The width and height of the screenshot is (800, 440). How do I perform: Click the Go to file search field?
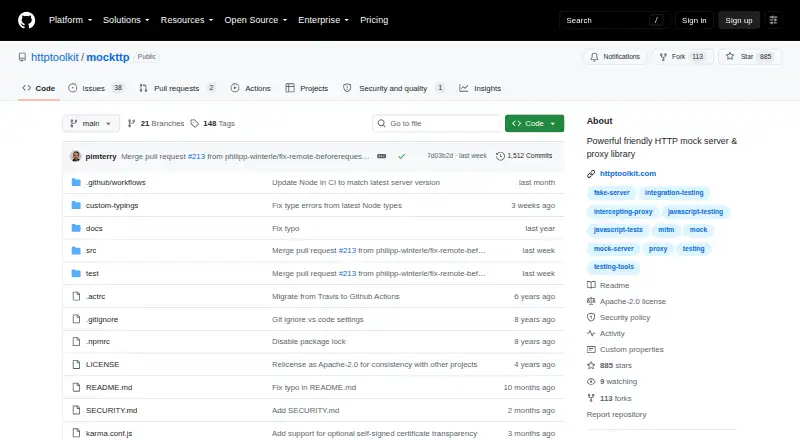pyautogui.click(x=437, y=124)
